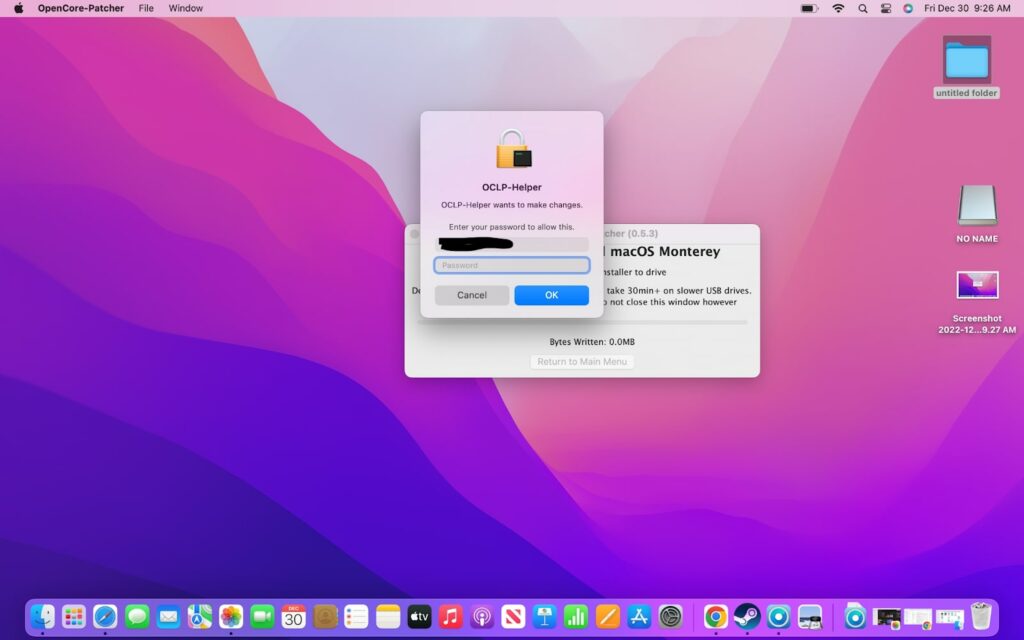Open the Apple menu
Screen dimensions: 1024x640
tap(18, 8)
